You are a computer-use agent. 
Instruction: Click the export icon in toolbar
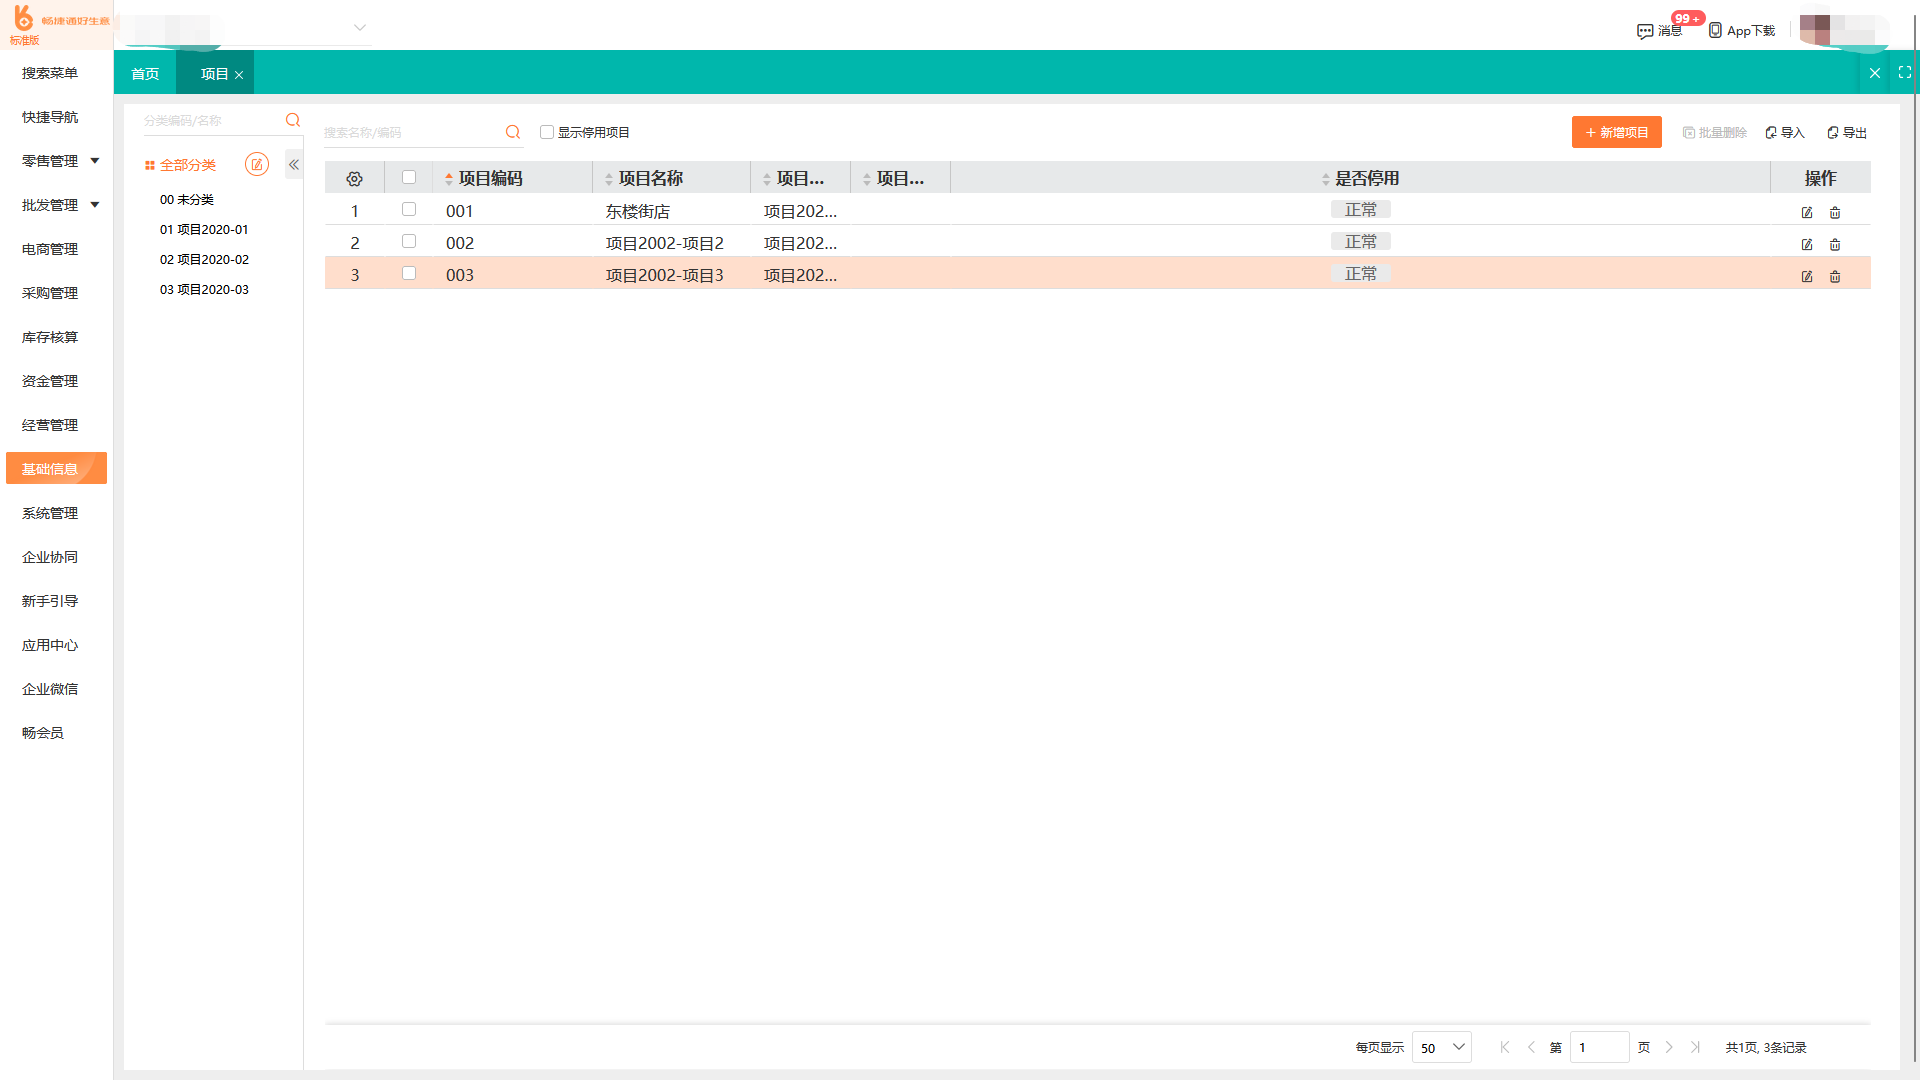(x=1845, y=132)
